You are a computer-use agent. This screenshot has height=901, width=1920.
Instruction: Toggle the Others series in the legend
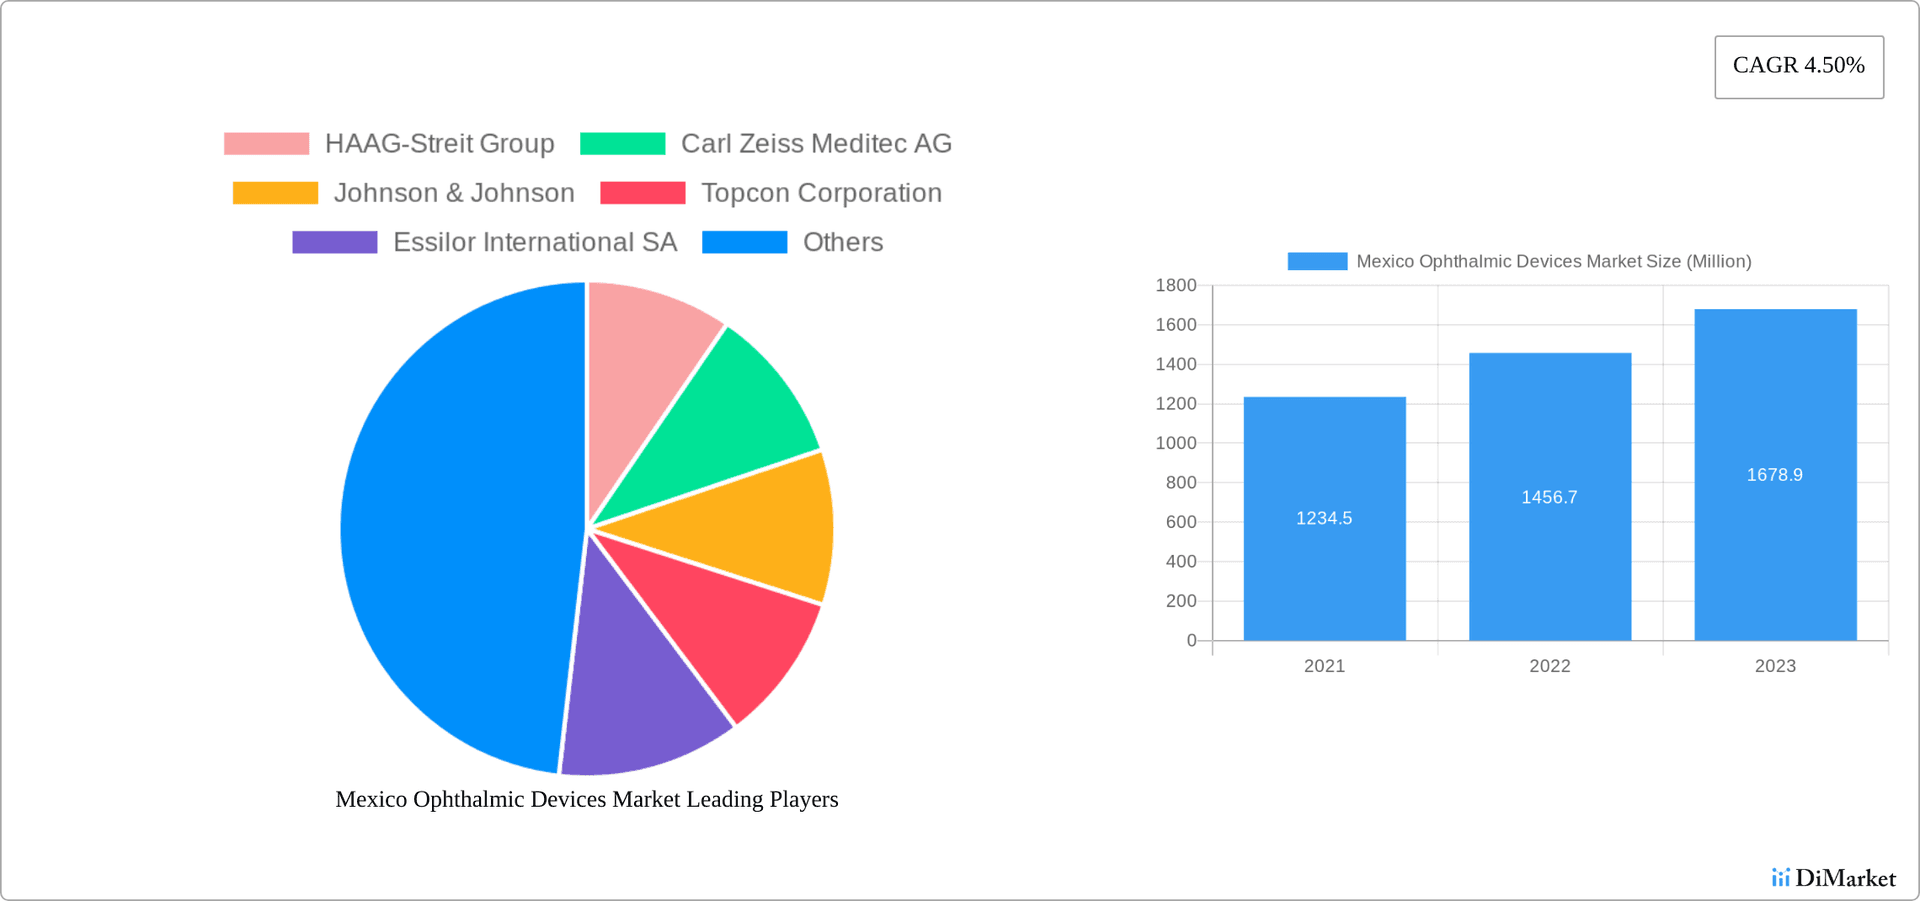[744, 242]
